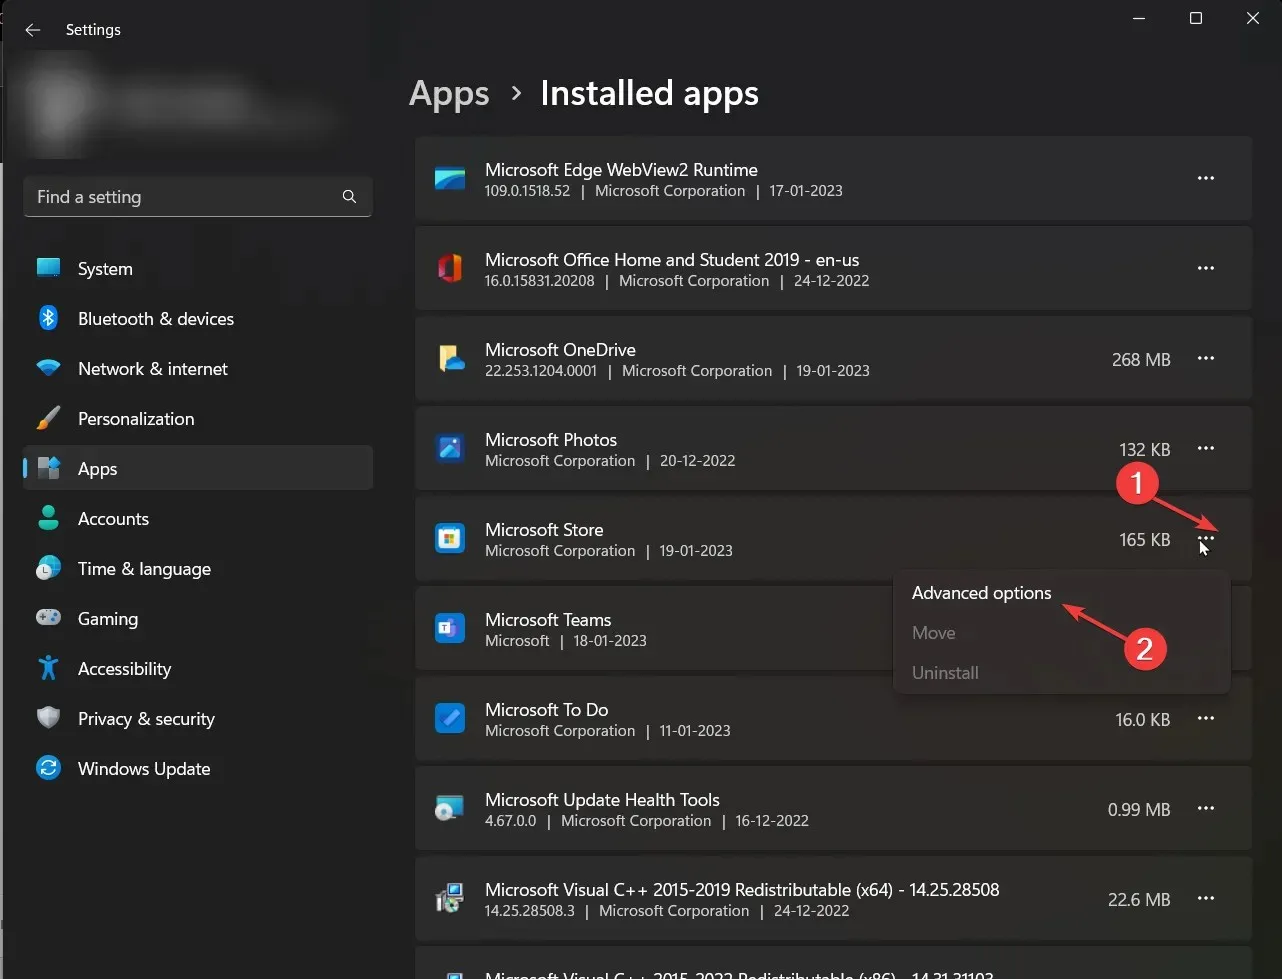
Task: Open Time & language settings
Action: pos(198,569)
